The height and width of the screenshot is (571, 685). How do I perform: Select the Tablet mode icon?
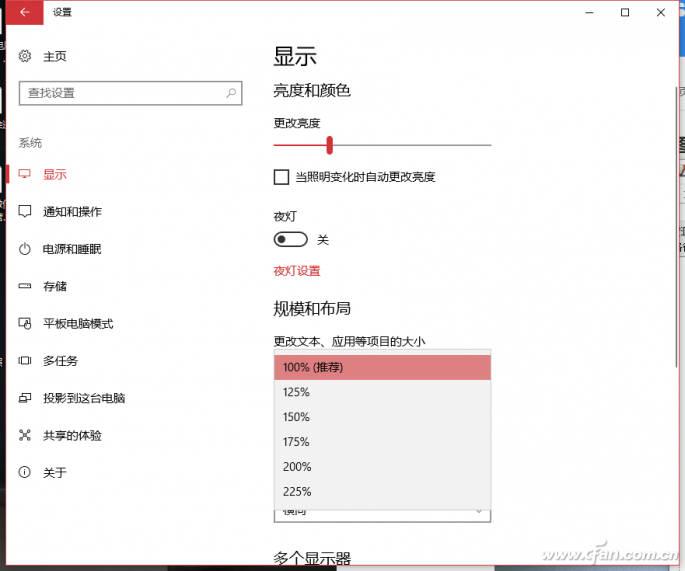coord(26,324)
